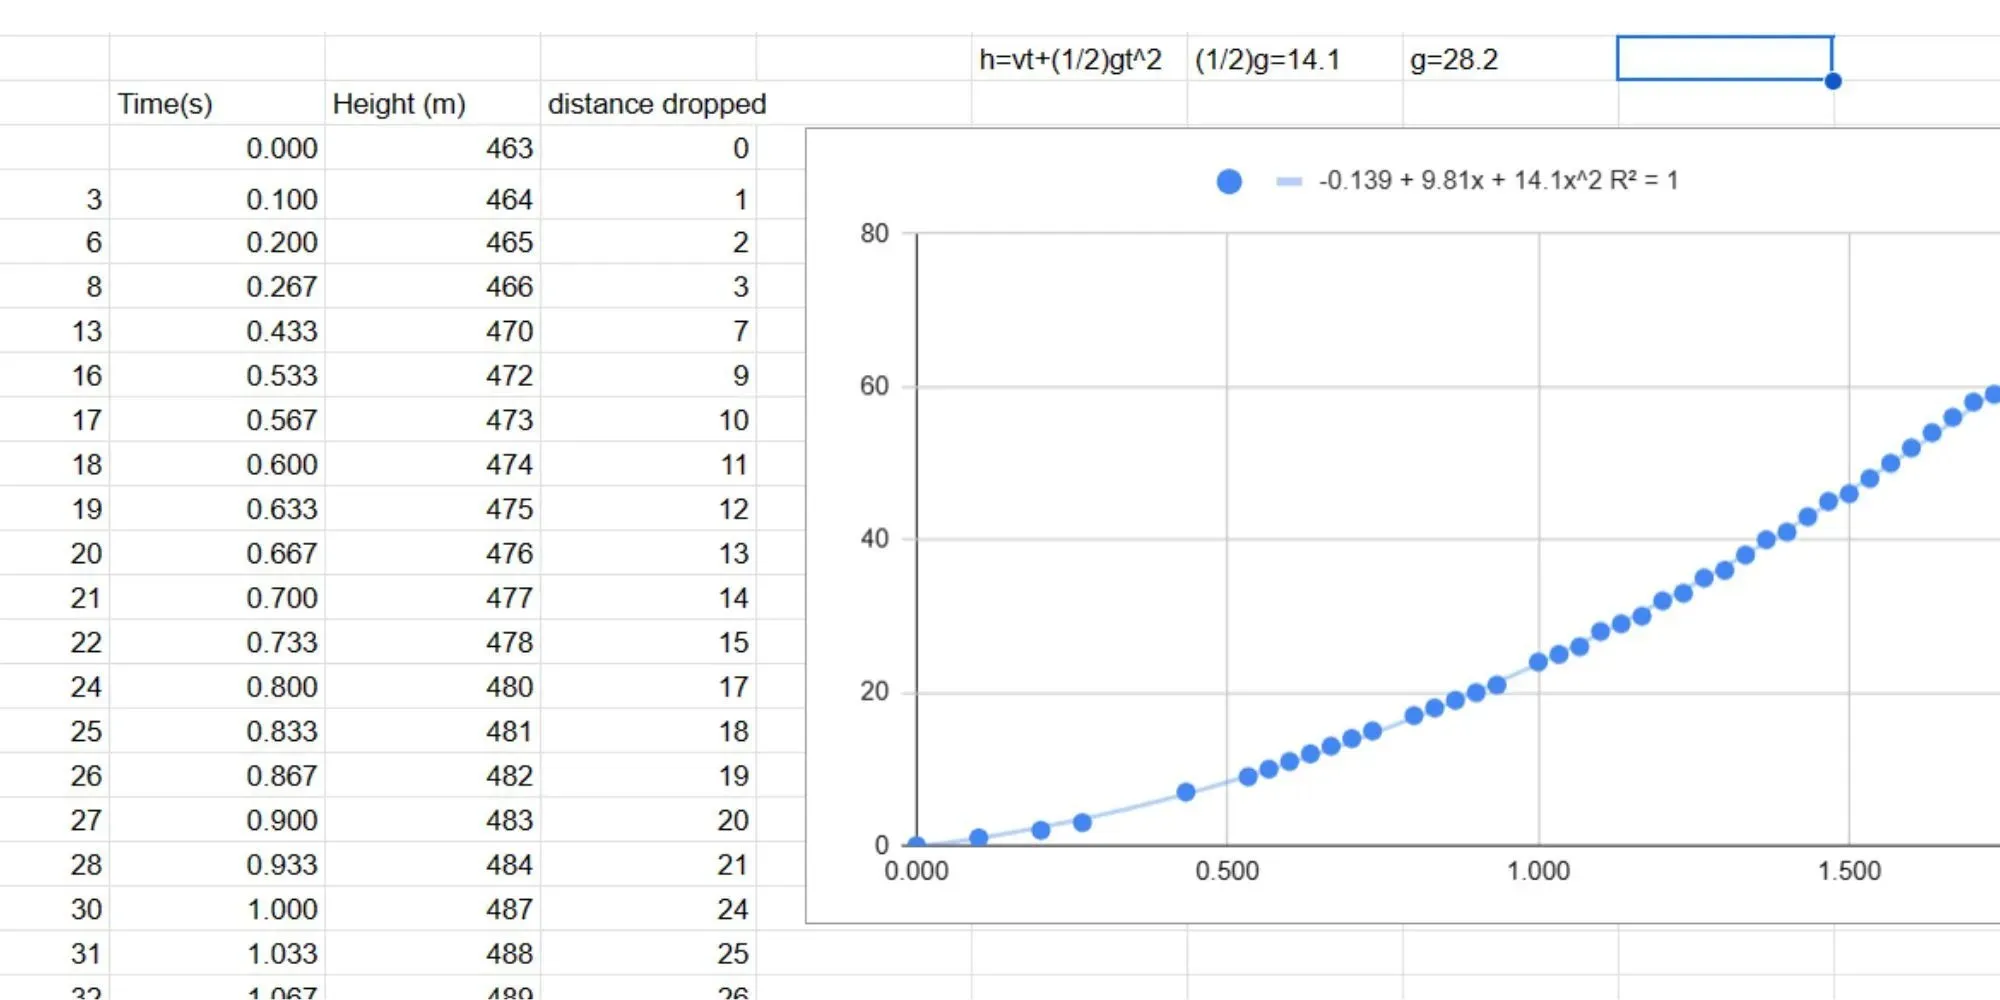
Task: Select the height cell showing 470
Action: tap(432, 331)
